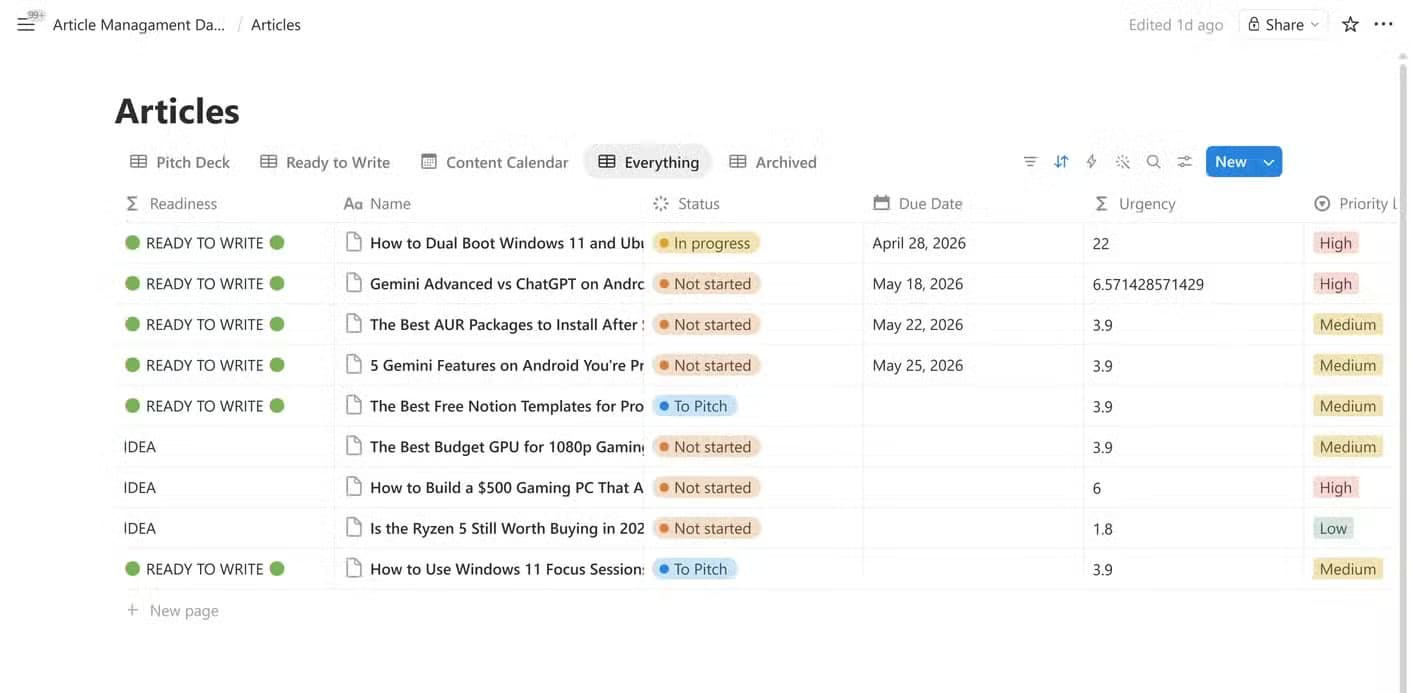Click page icon of Windows 11 Focus Sessions row

coord(353,568)
